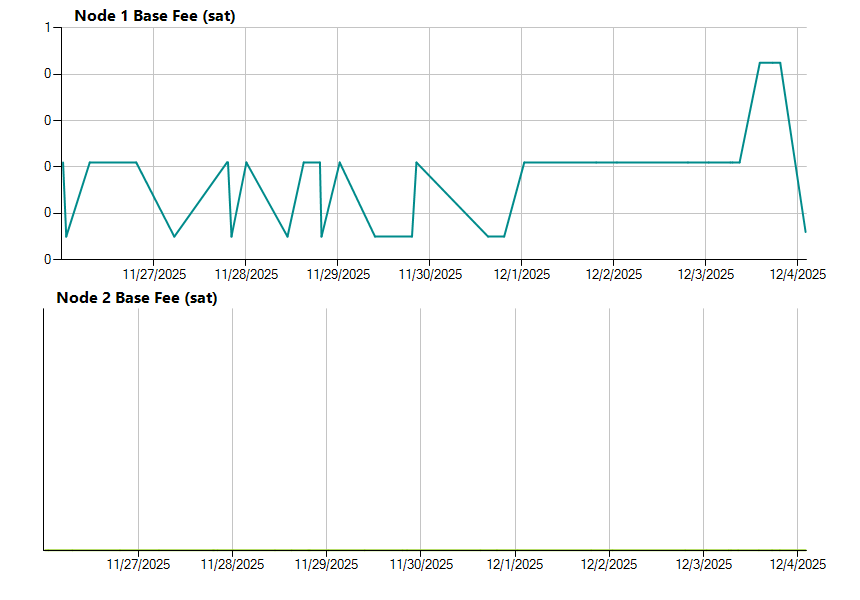Click 12/4/2025 date under Node 1 chart
The width and height of the screenshot is (860, 600).
(x=796, y=274)
